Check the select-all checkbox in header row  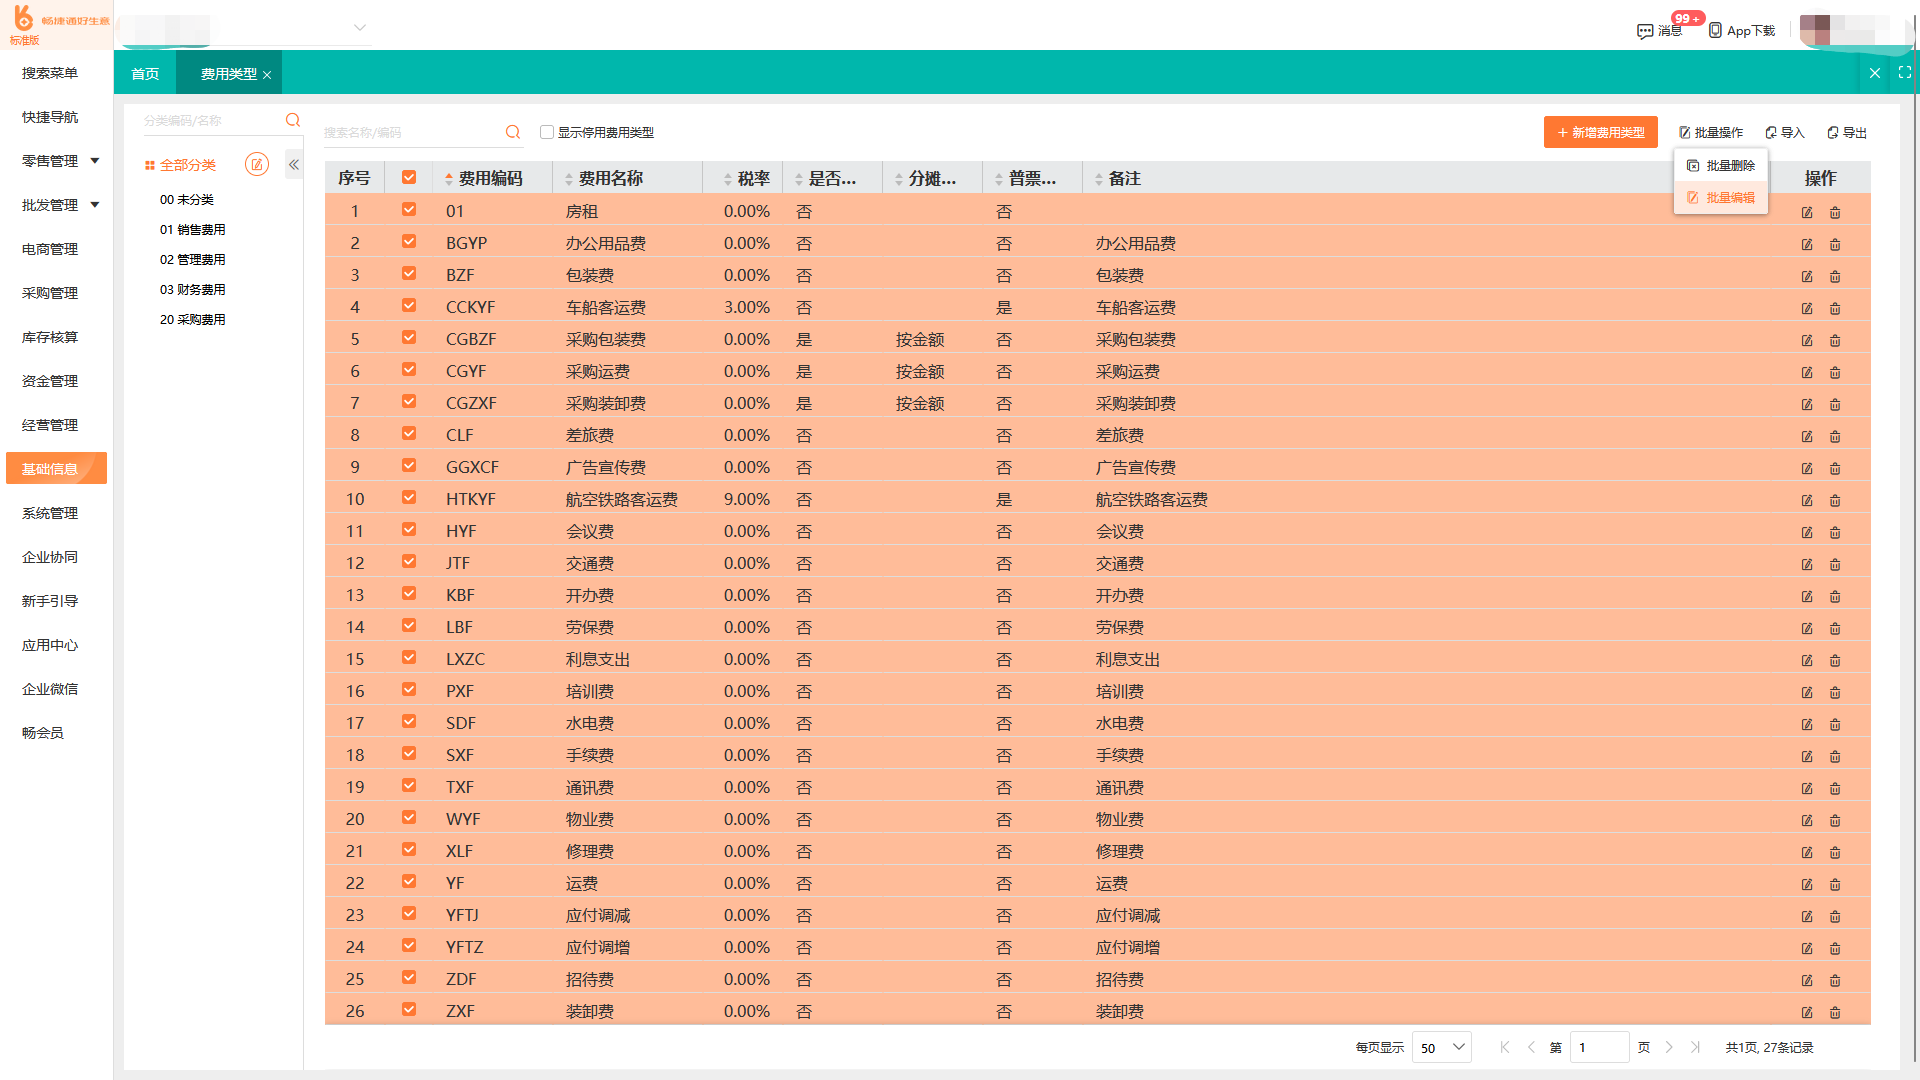click(409, 177)
